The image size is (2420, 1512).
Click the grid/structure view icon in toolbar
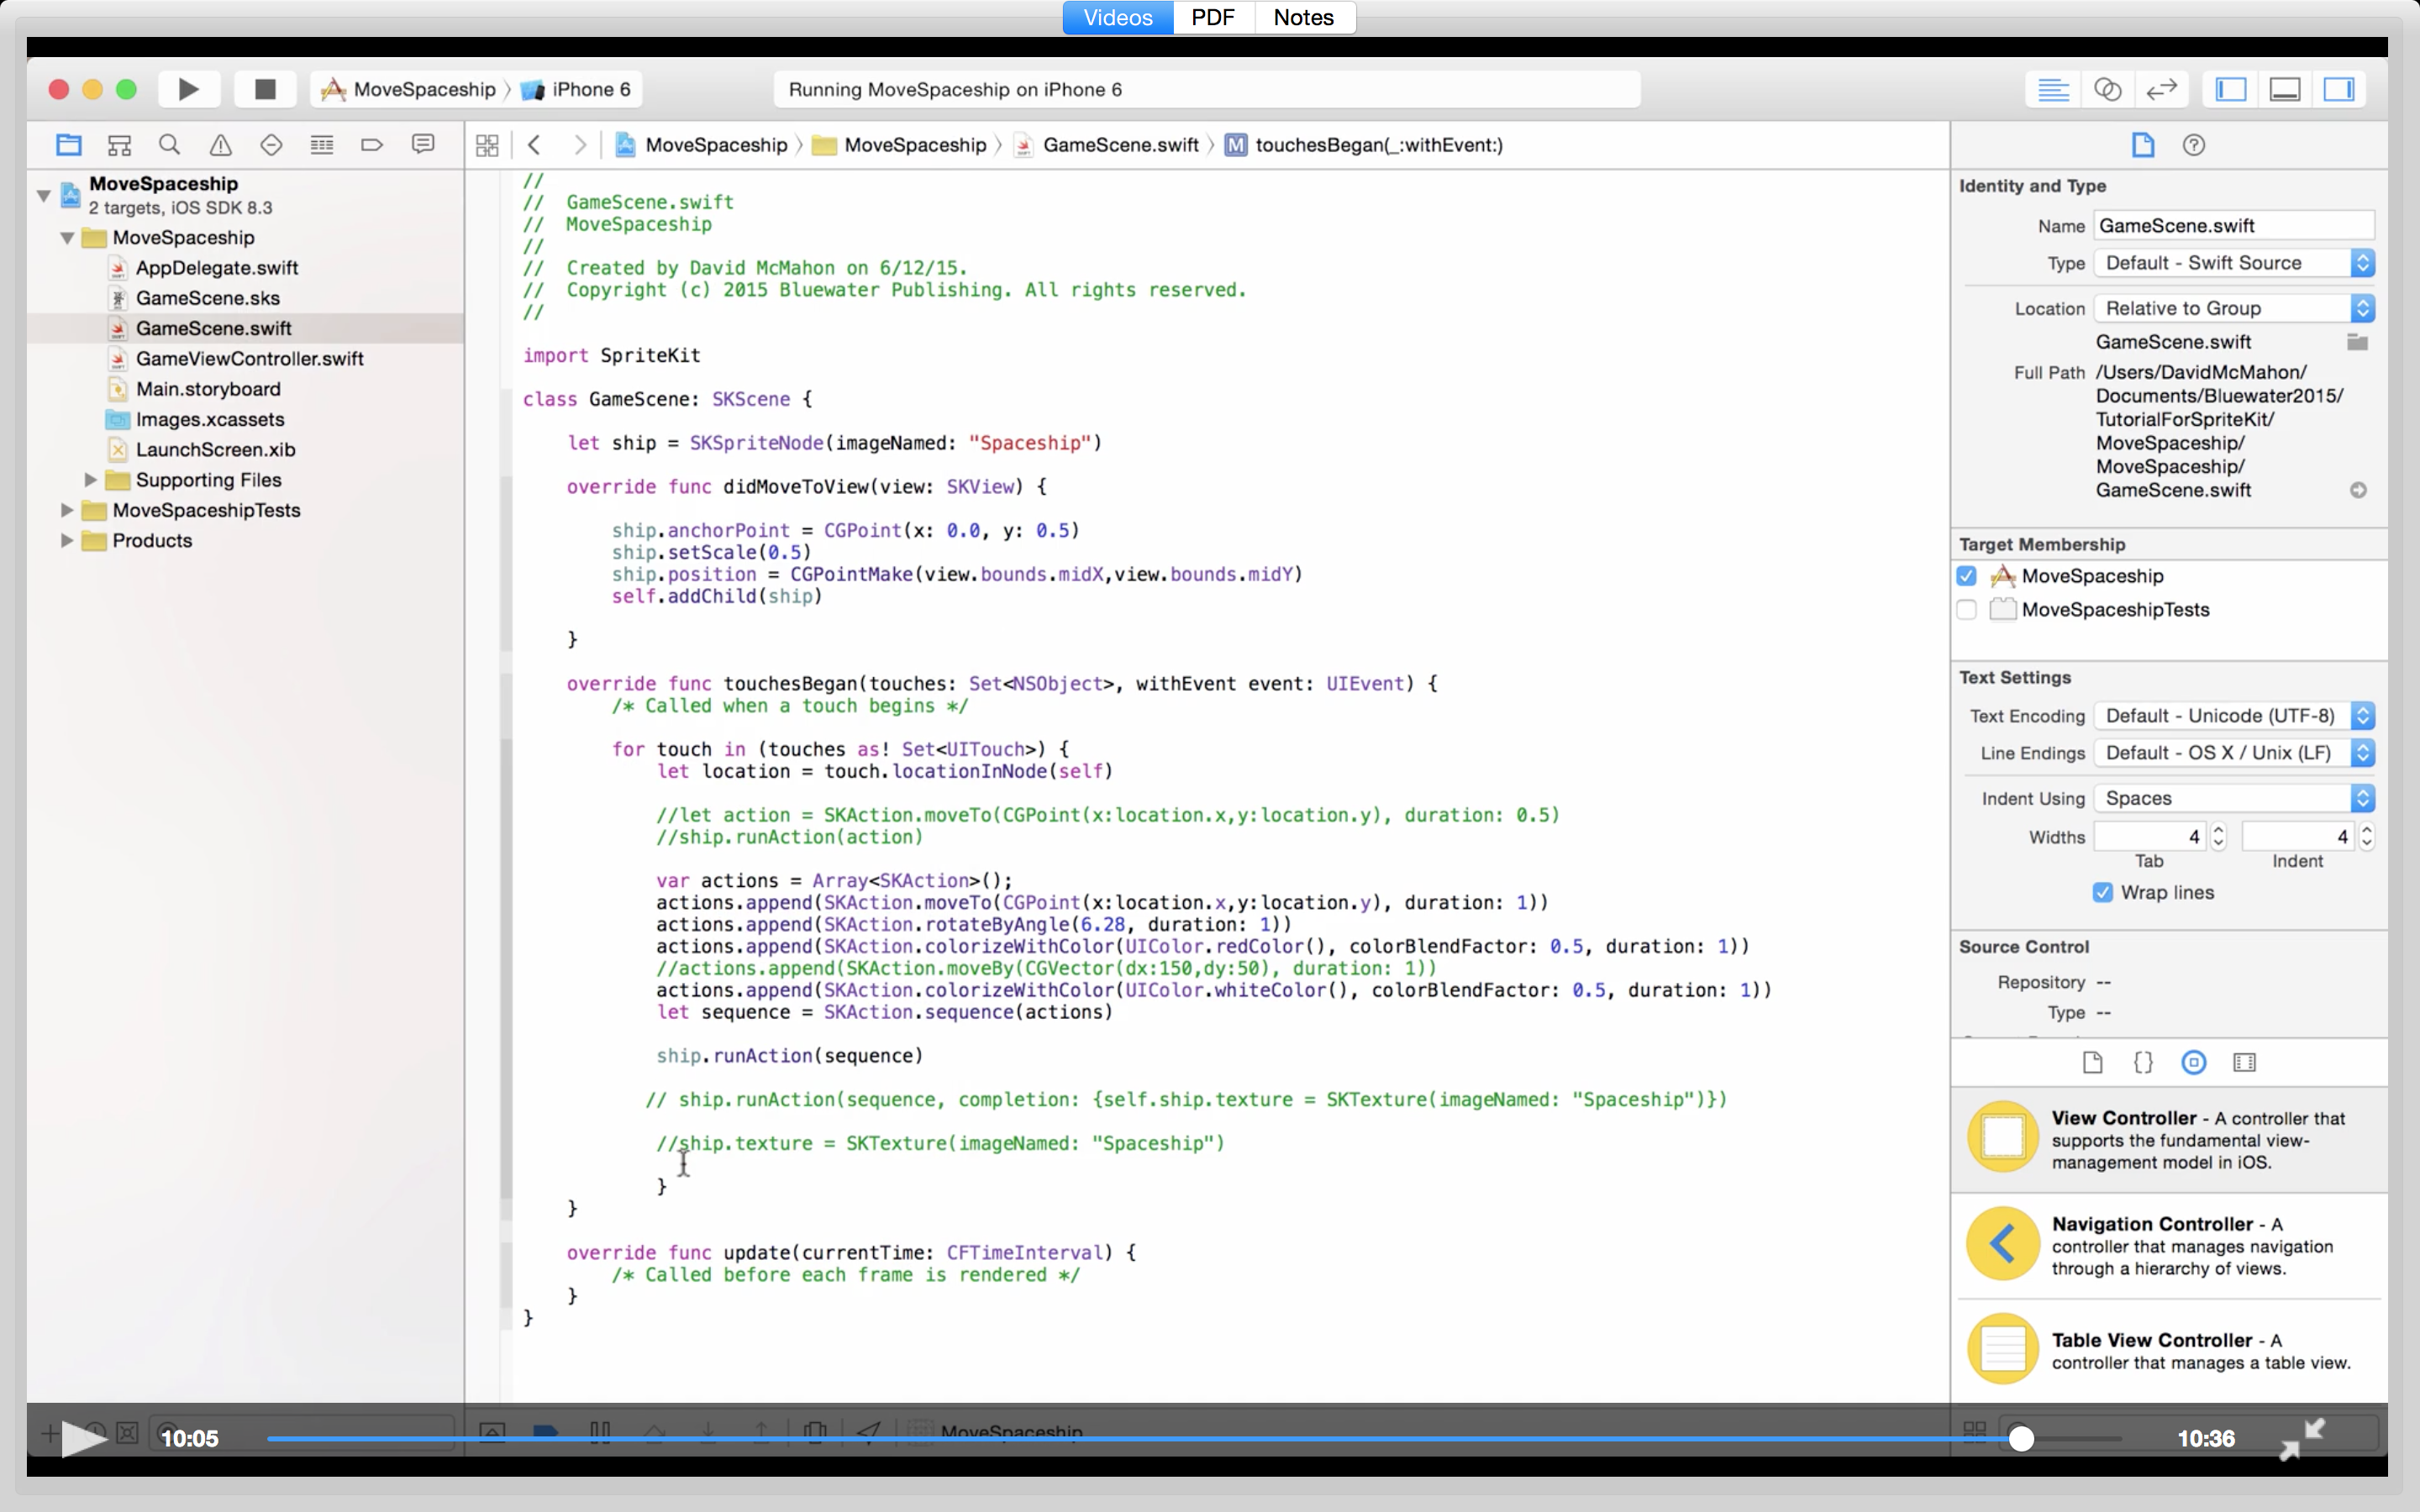point(490,144)
